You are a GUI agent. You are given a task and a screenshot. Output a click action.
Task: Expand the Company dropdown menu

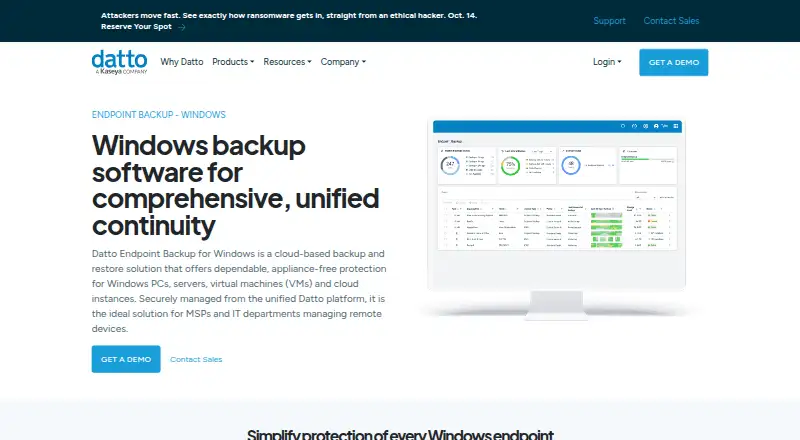click(x=343, y=62)
